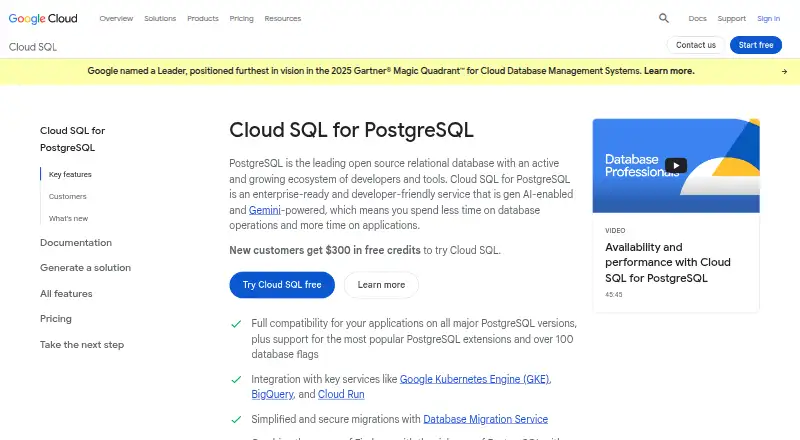Click the banner arrow icon
The image size is (800, 440).
(x=784, y=71)
